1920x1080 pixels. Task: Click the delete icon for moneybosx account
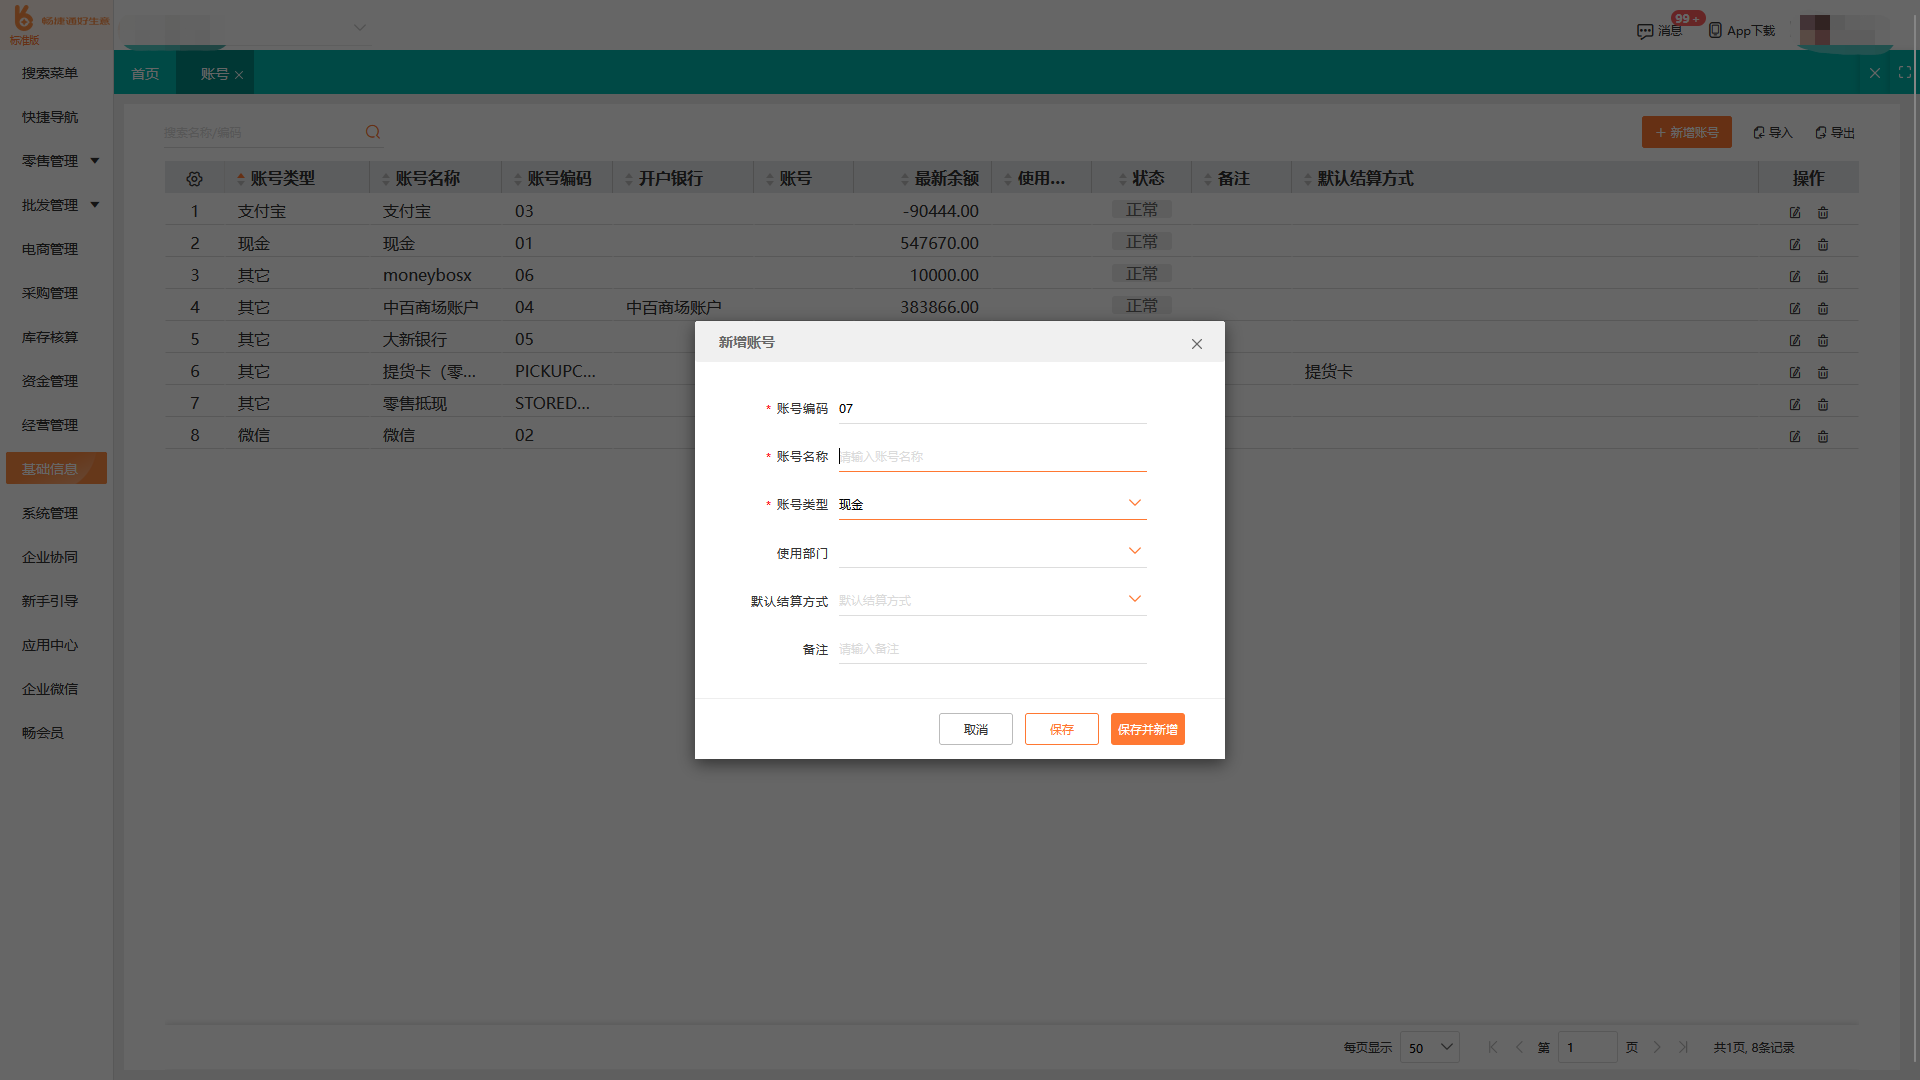coord(1824,276)
